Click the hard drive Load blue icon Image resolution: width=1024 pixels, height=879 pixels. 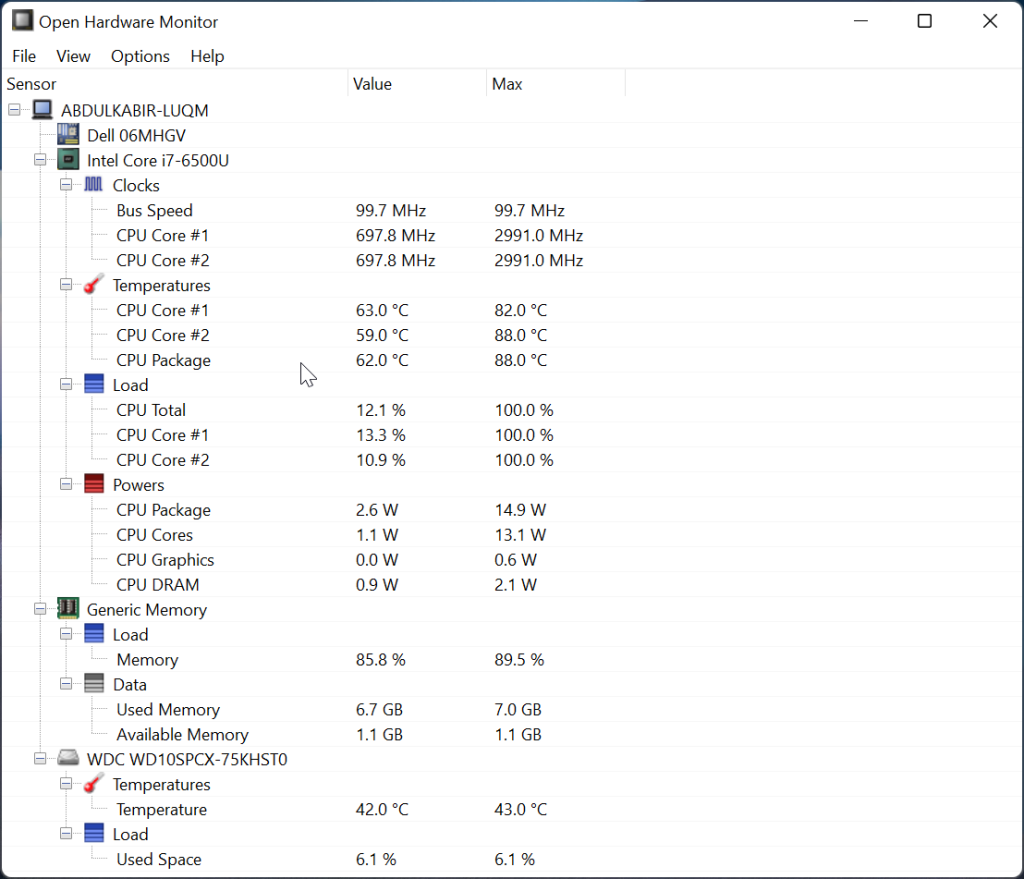point(94,833)
